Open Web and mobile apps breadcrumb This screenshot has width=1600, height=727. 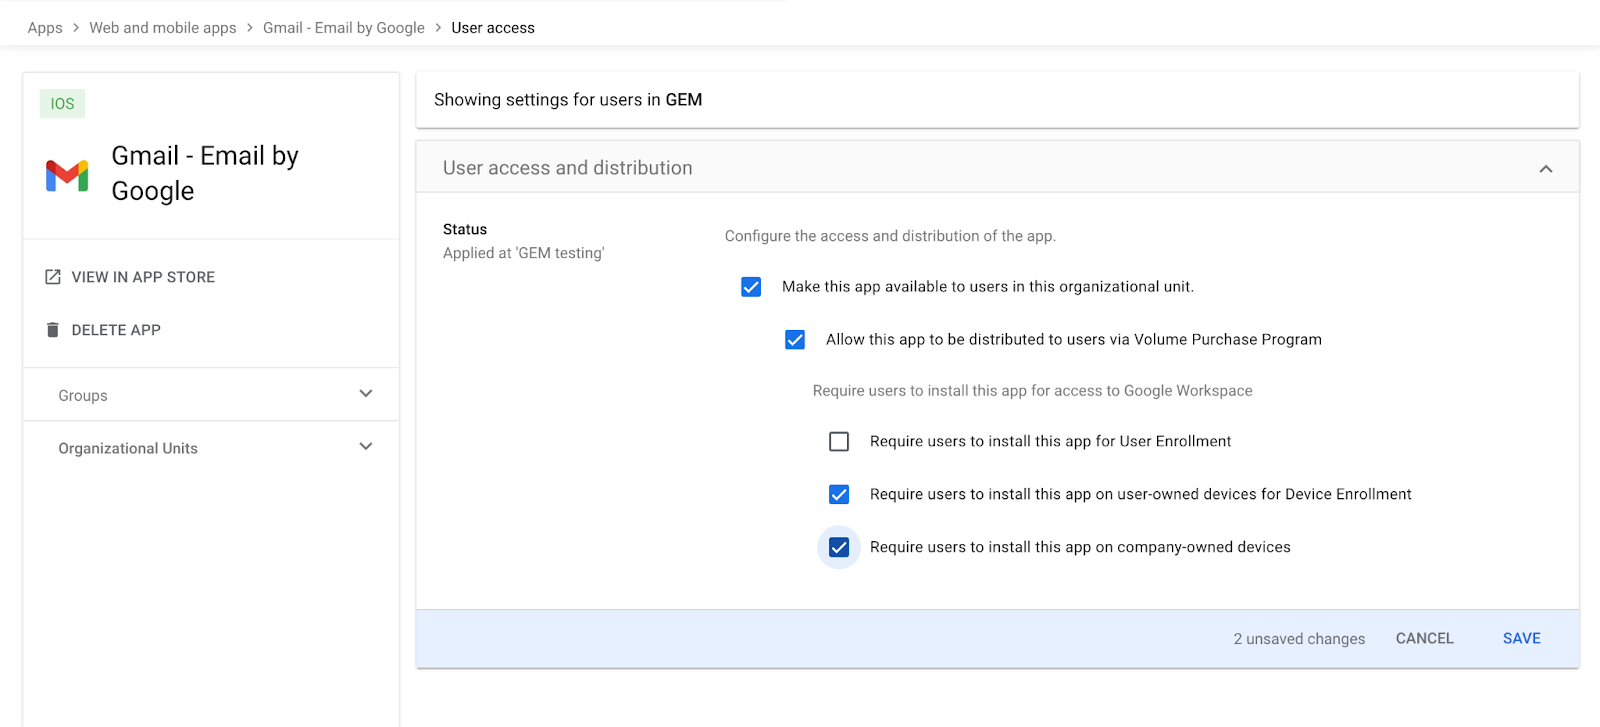[163, 28]
